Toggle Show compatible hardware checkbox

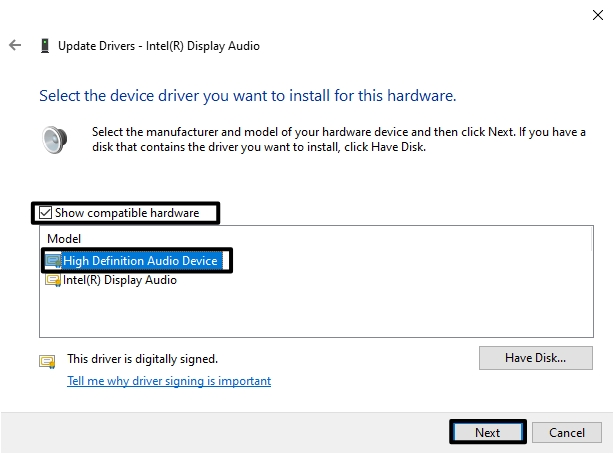[45, 213]
